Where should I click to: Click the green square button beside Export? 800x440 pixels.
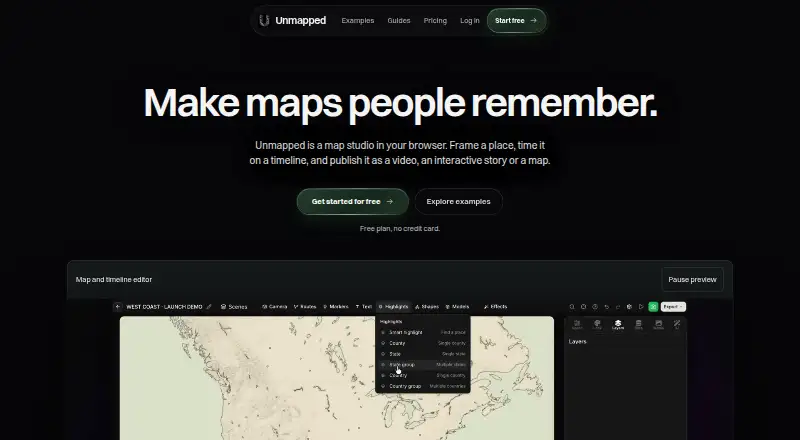(653, 307)
